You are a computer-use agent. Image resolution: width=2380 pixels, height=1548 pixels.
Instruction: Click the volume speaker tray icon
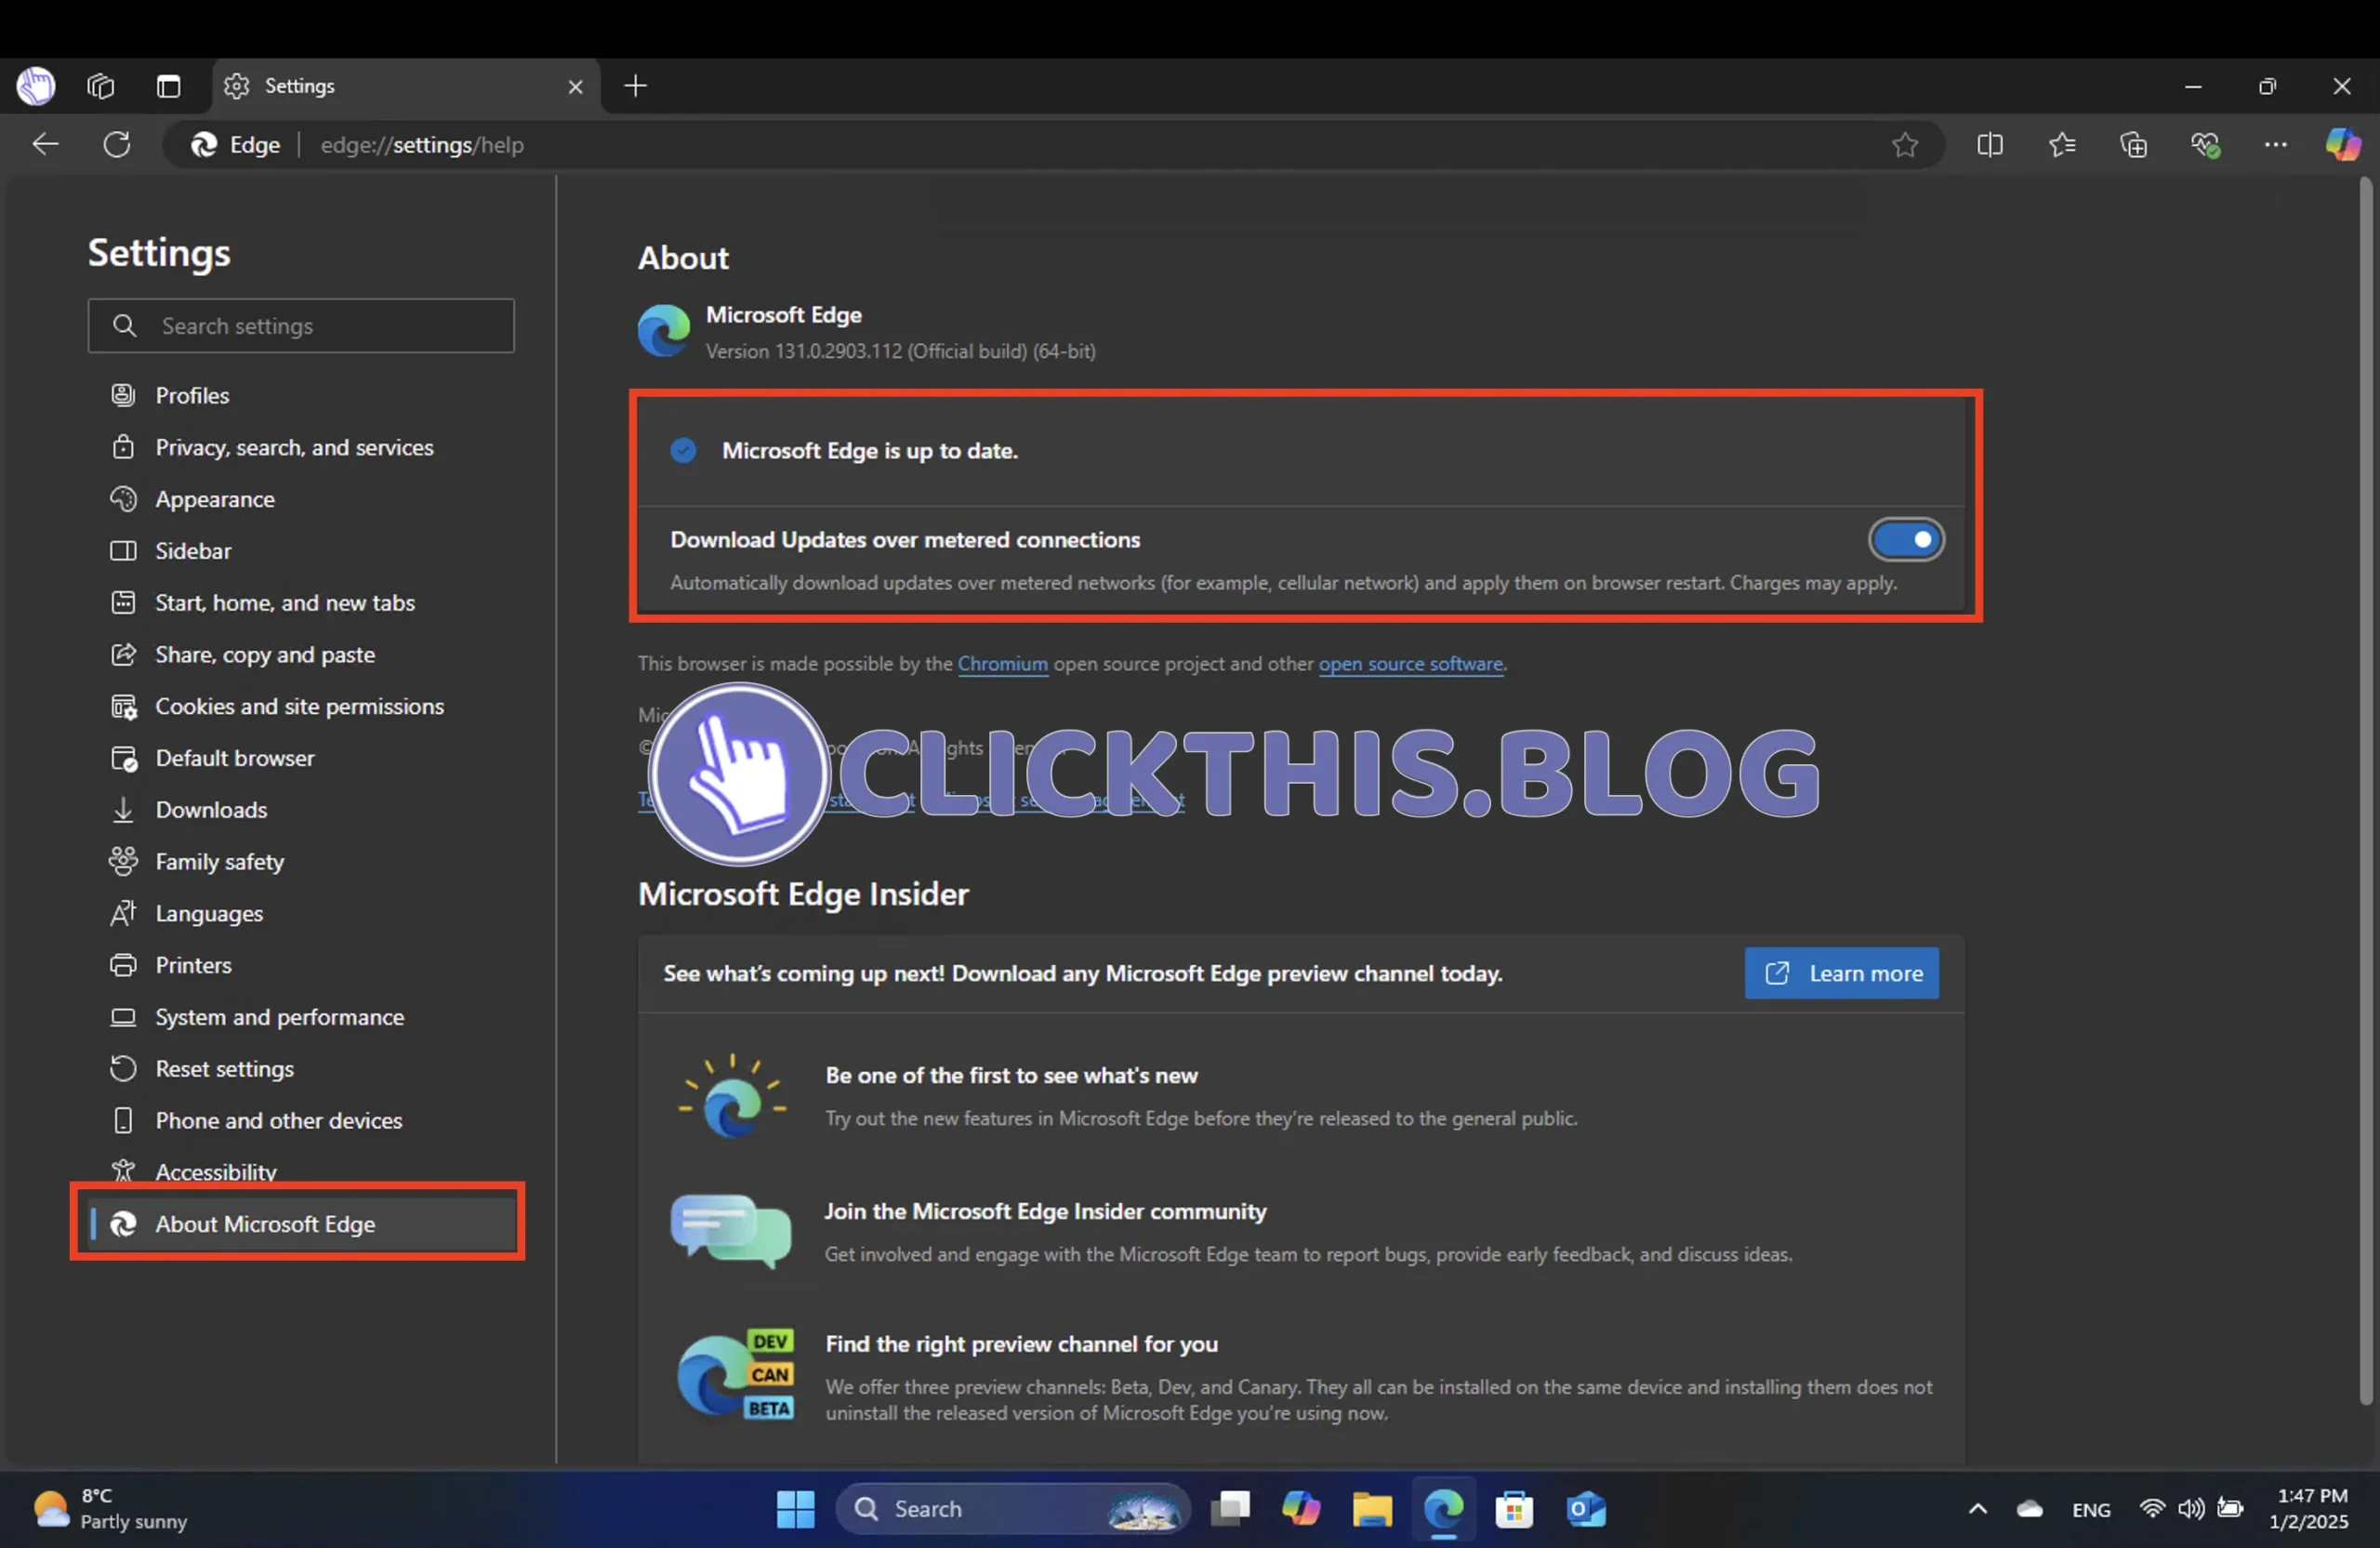pyautogui.click(x=2190, y=1509)
